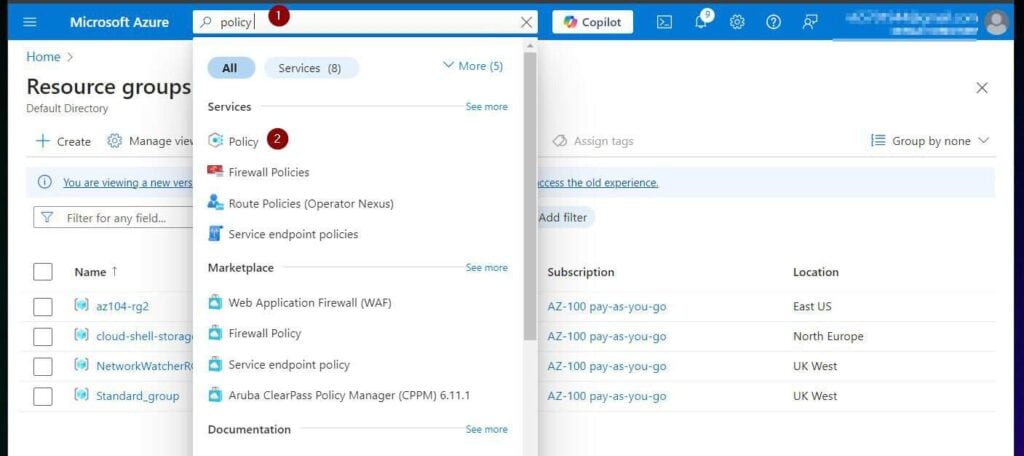The height and width of the screenshot is (456, 1024).
Task: Click the Filter for any field box
Action: click(113, 218)
